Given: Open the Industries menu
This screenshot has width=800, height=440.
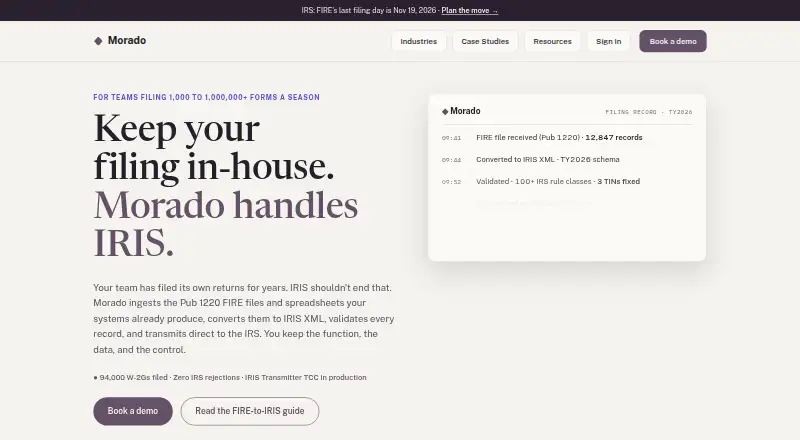Looking at the screenshot, I should click(x=418, y=41).
